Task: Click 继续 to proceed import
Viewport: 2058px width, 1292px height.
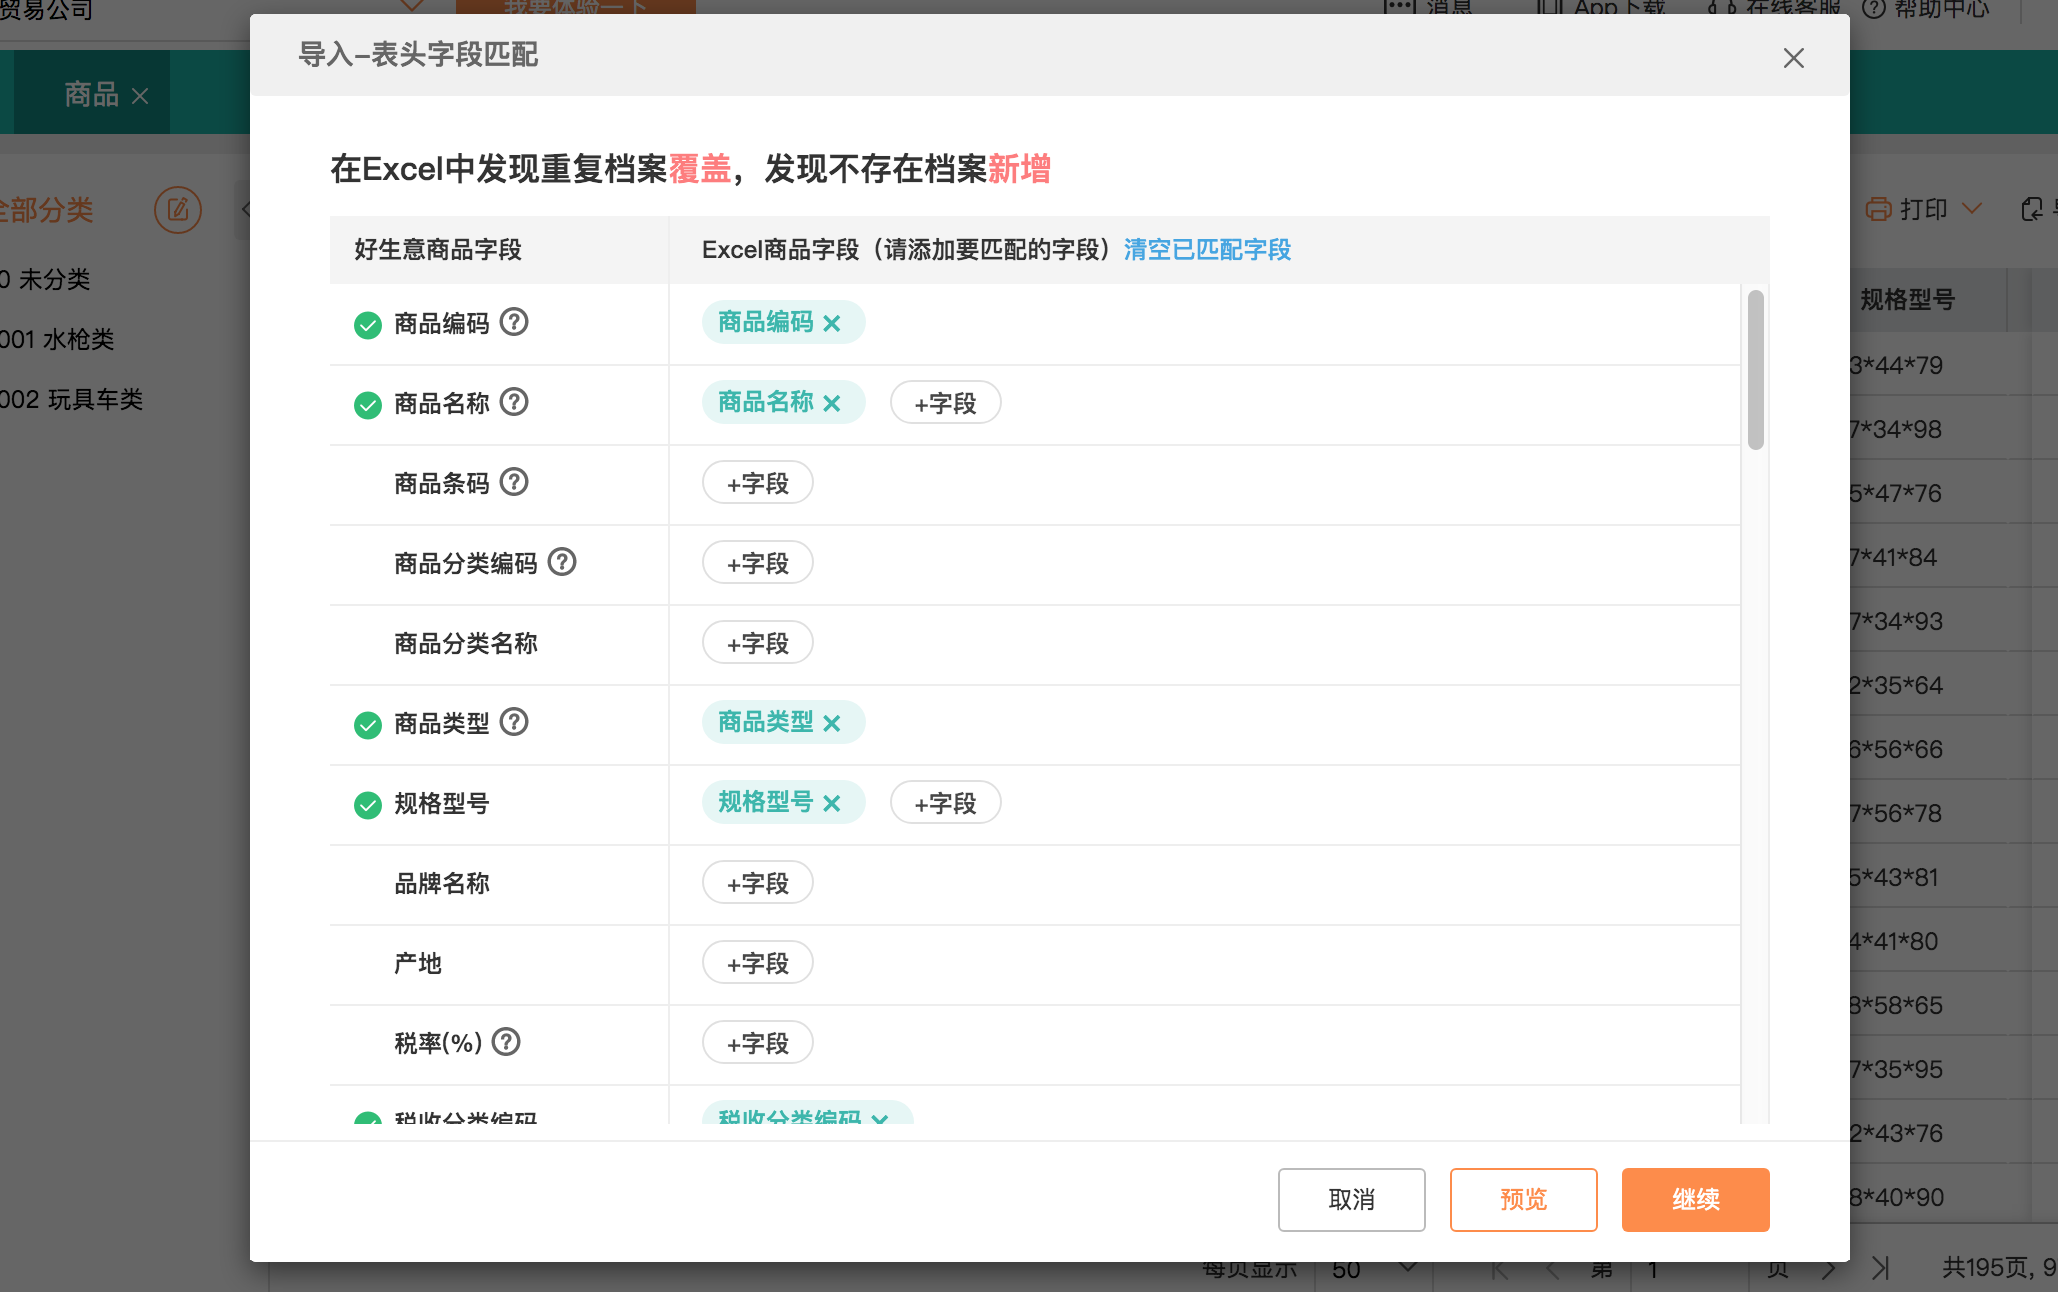Action: coord(1693,1198)
